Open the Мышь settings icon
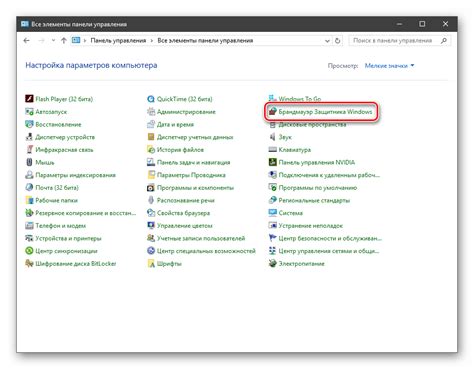The height and width of the screenshot is (369, 474). (x=29, y=162)
